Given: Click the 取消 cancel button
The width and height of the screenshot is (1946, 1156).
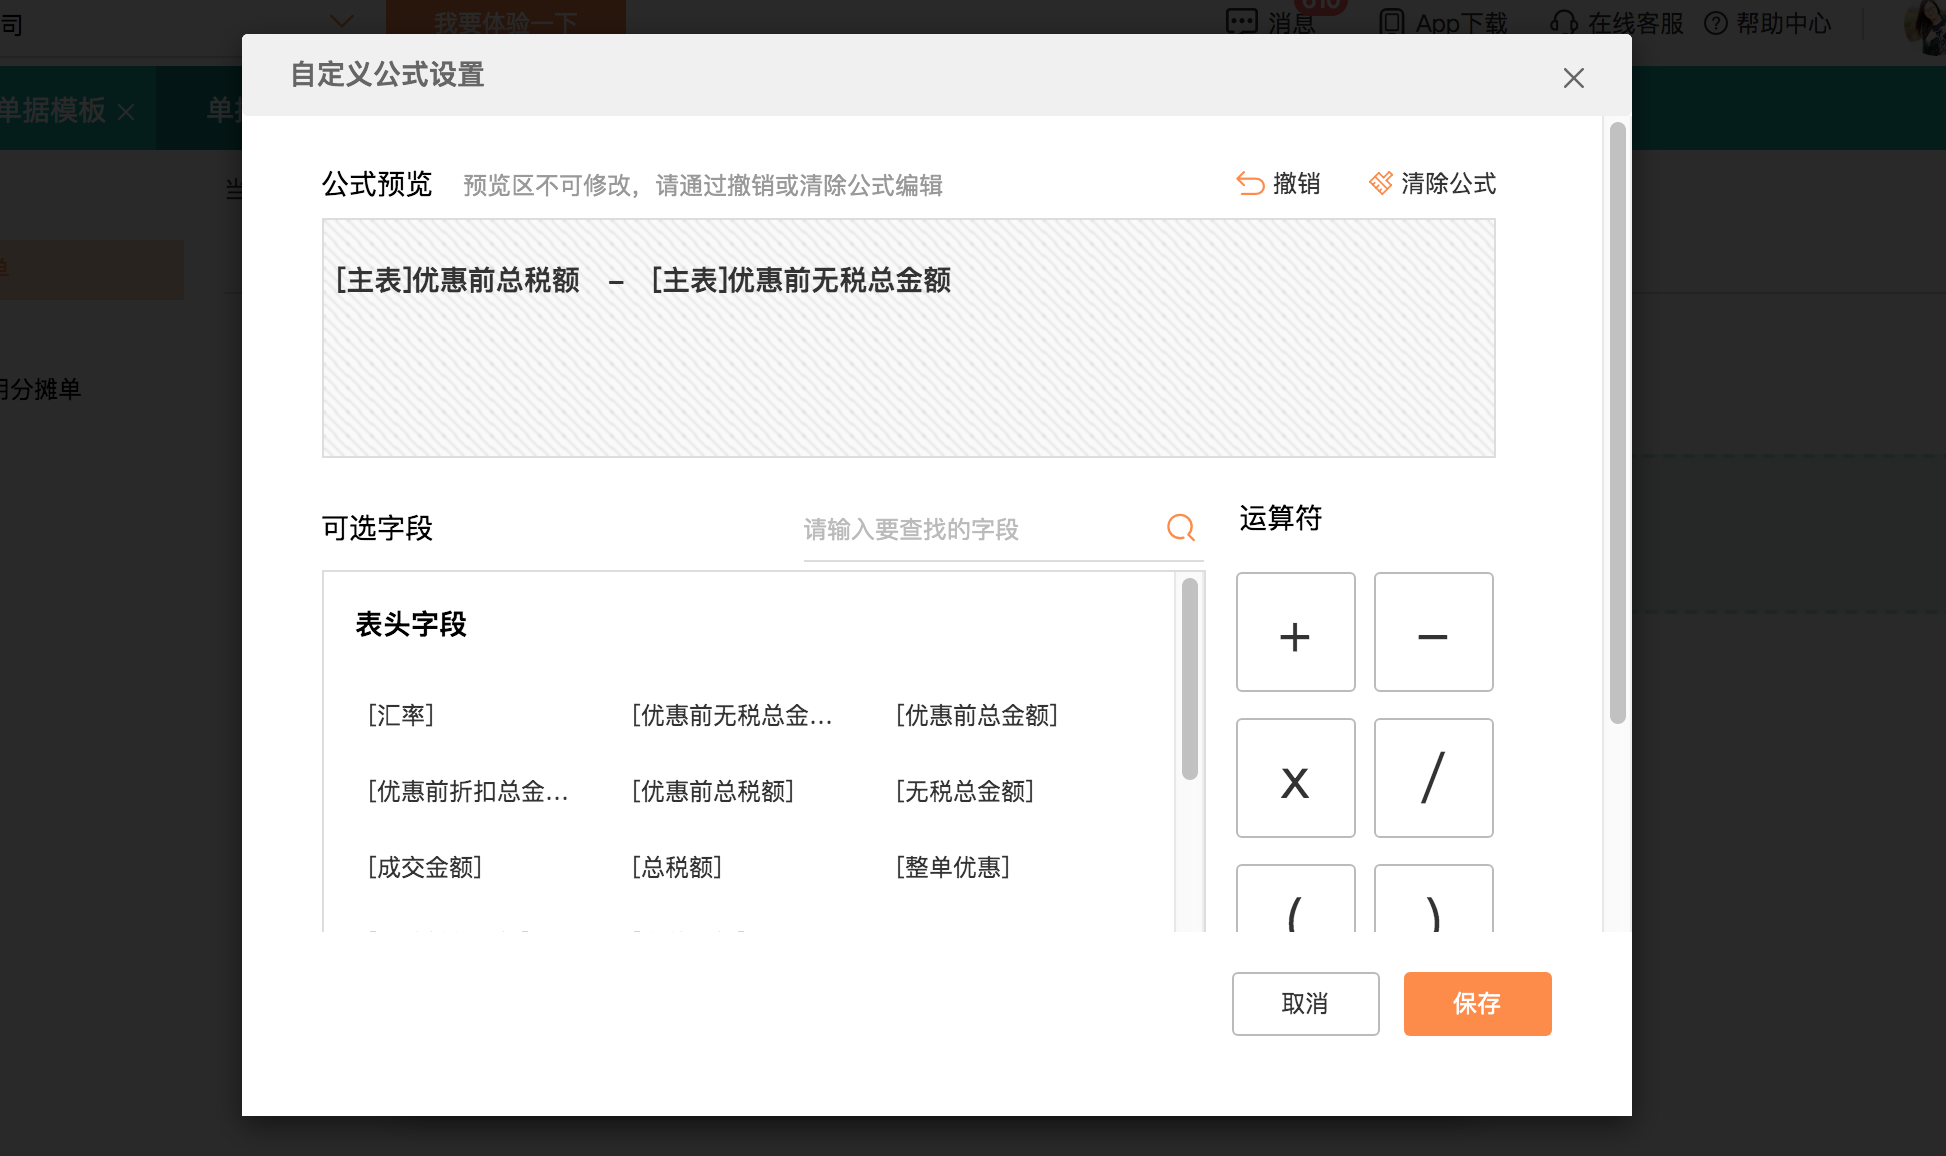Looking at the screenshot, I should (x=1305, y=1002).
